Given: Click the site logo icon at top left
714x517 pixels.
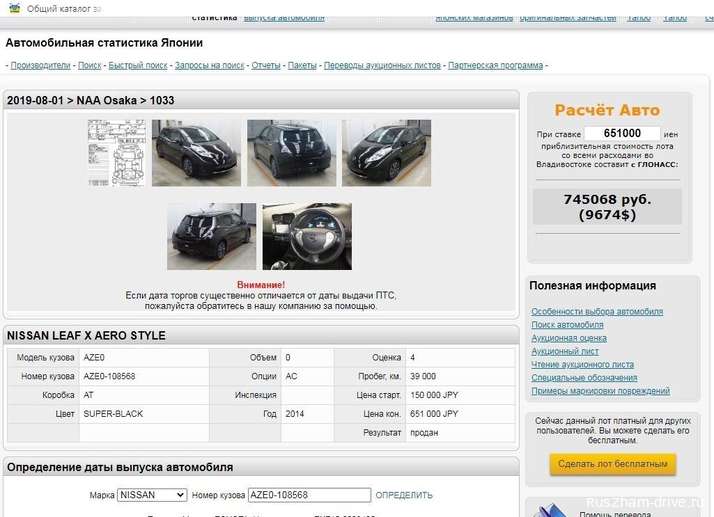Looking at the screenshot, I should 13,7.
